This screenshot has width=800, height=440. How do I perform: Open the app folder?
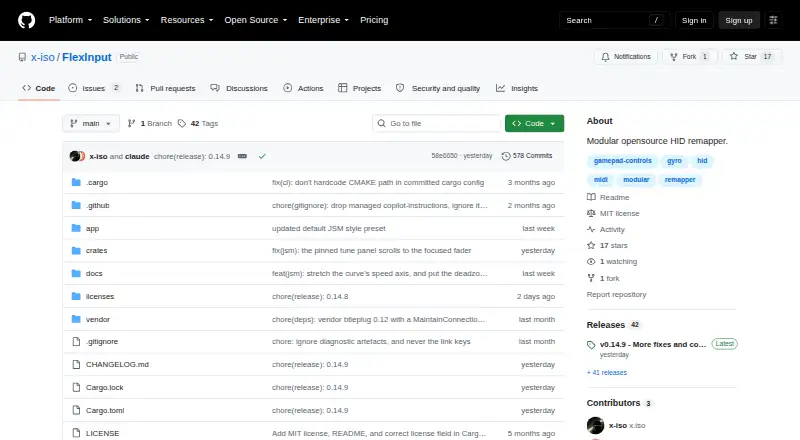point(92,228)
